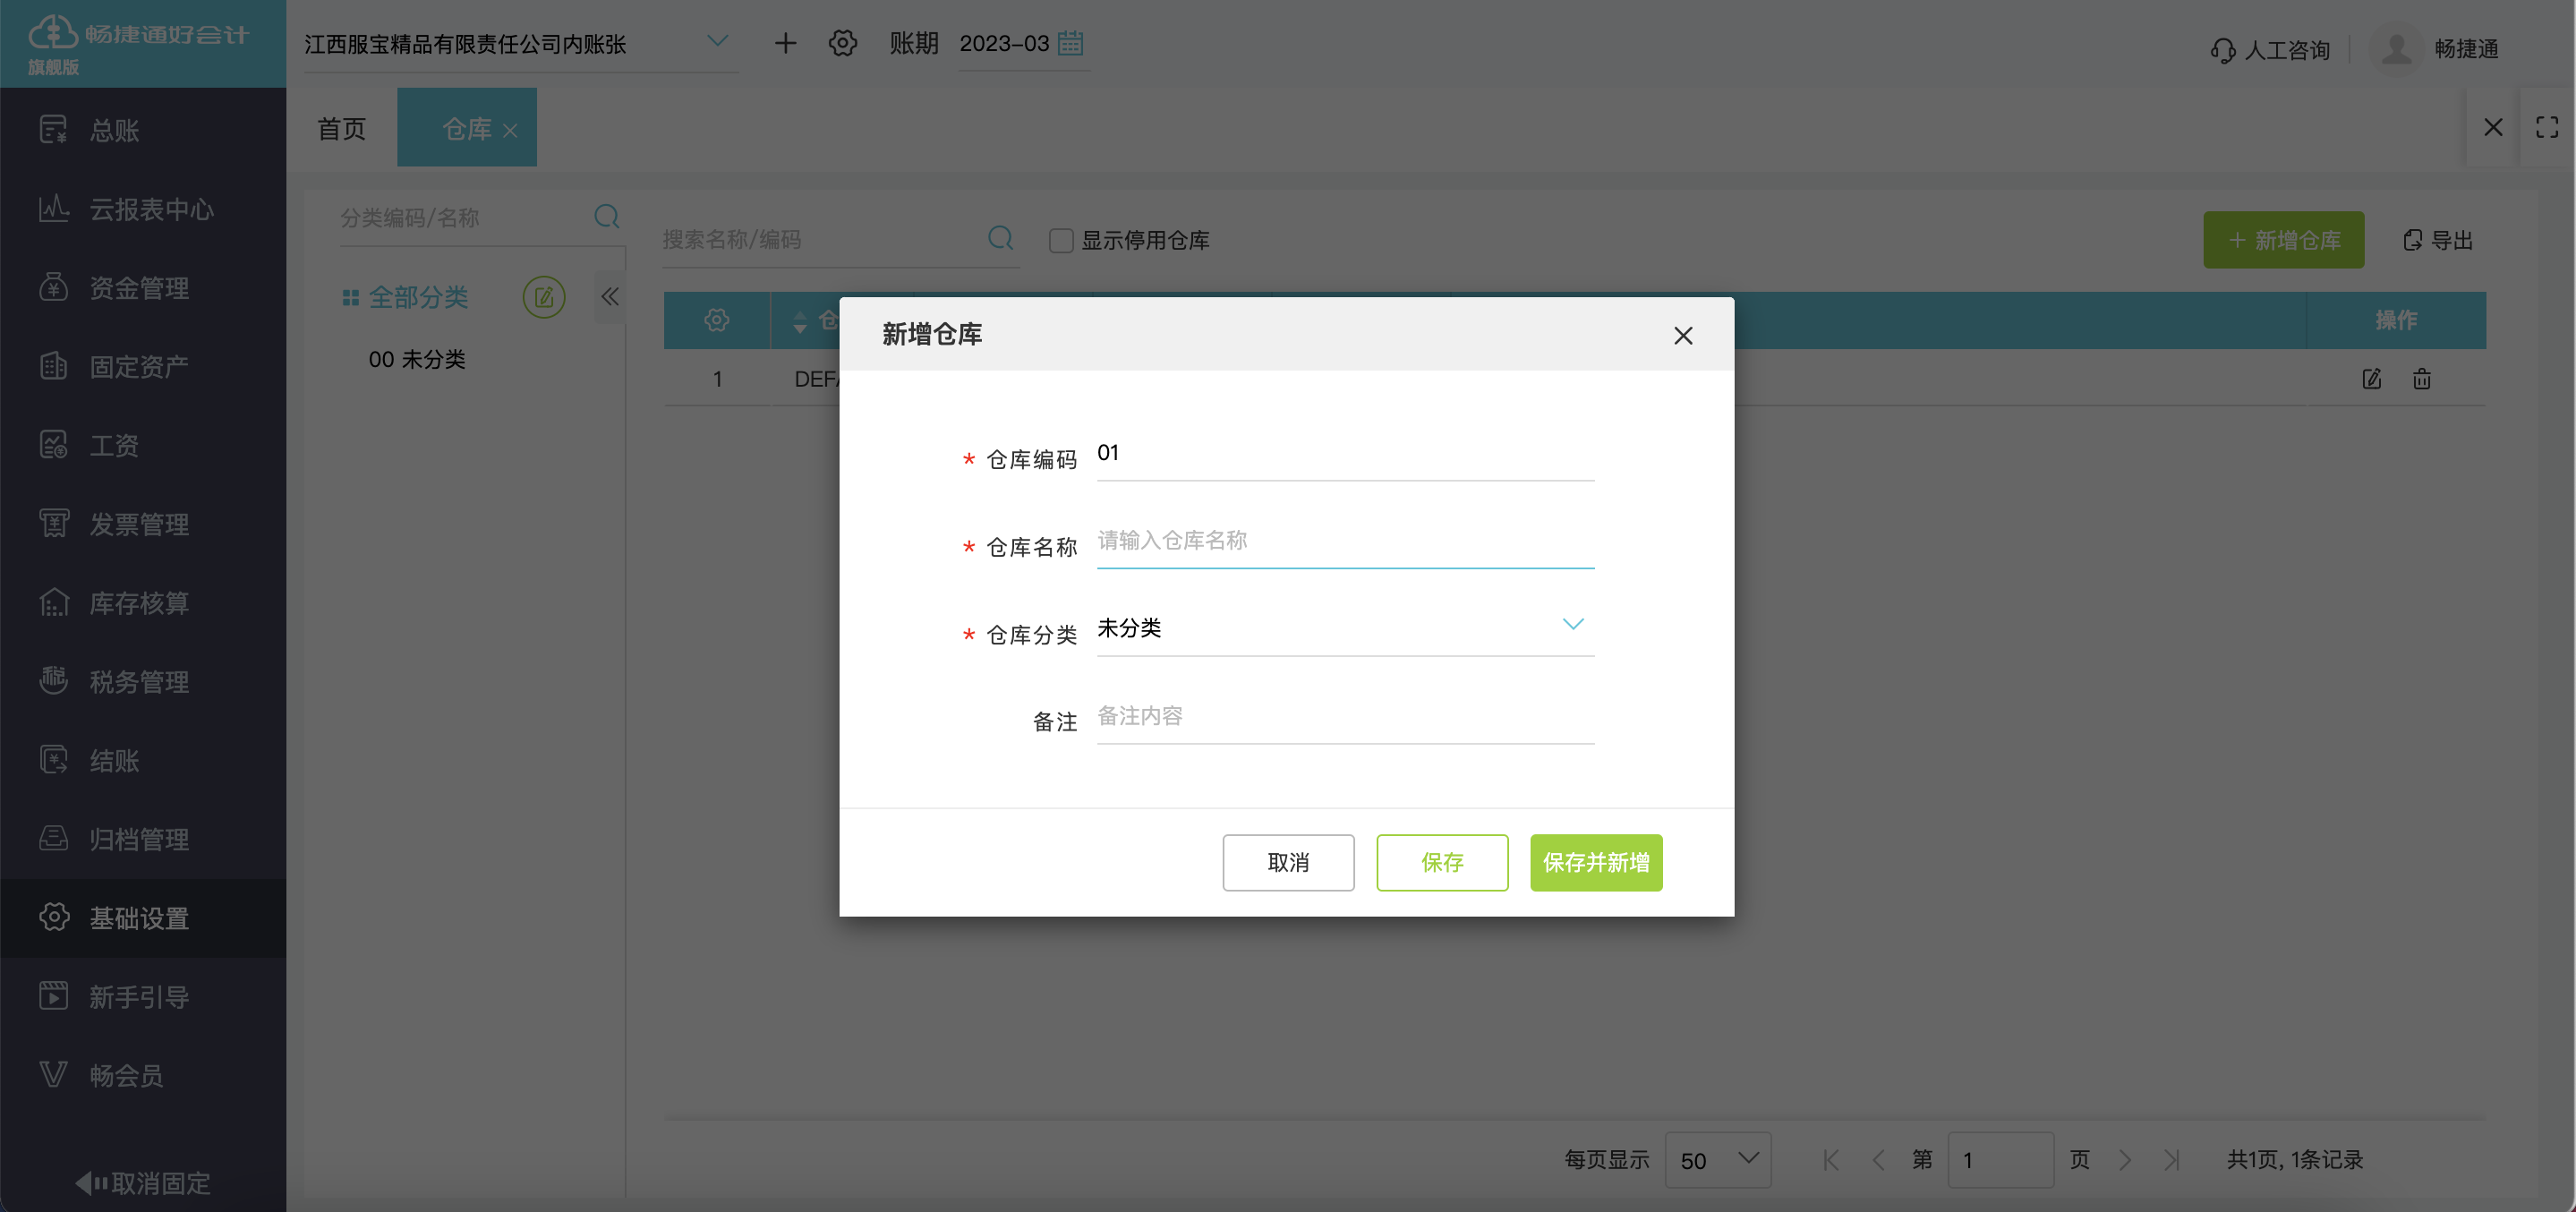This screenshot has height=1212, width=2576.
Task: Open 云报表中心 panel
Action: pos(143,209)
